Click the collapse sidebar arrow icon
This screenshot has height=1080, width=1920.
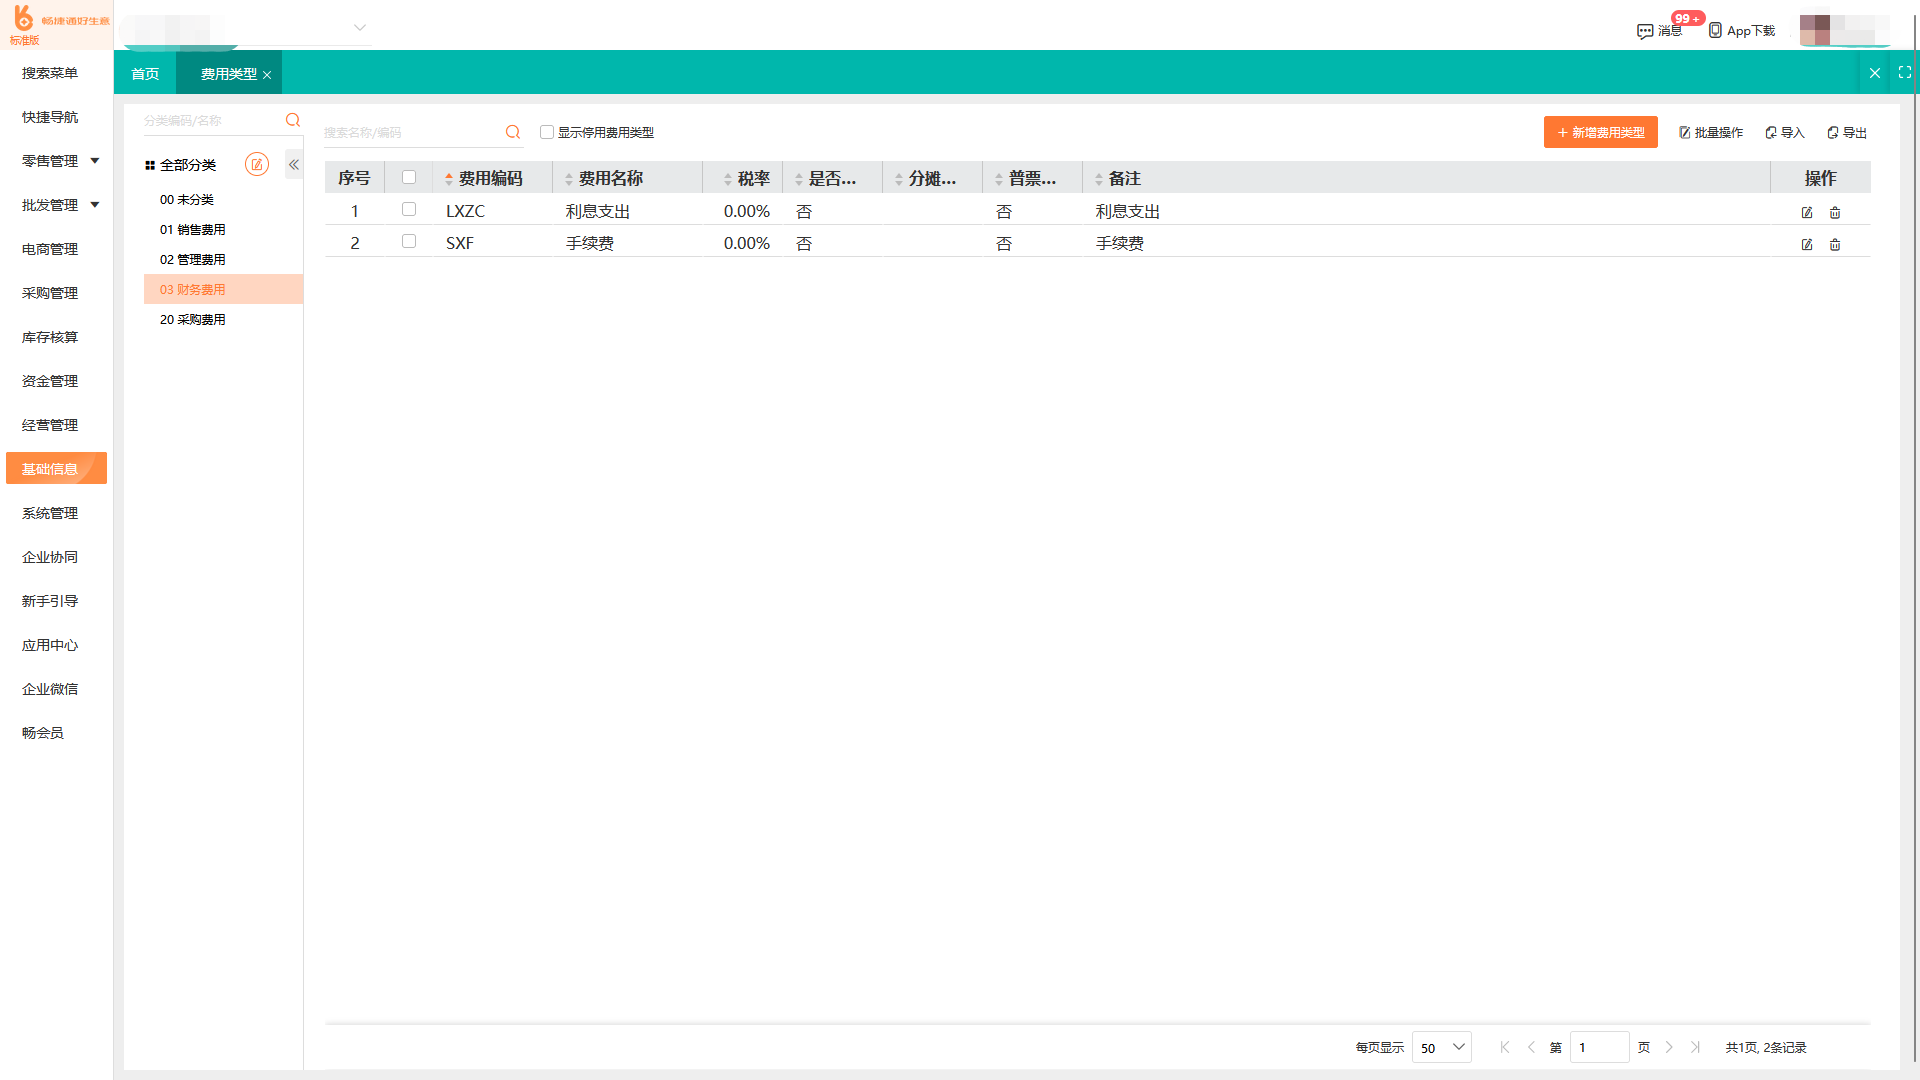(x=294, y=164)
